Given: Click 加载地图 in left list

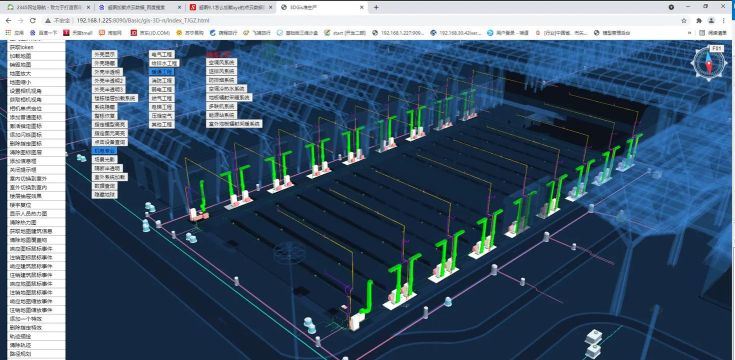Looking at the screenshot, I should [x=37, y=56].
